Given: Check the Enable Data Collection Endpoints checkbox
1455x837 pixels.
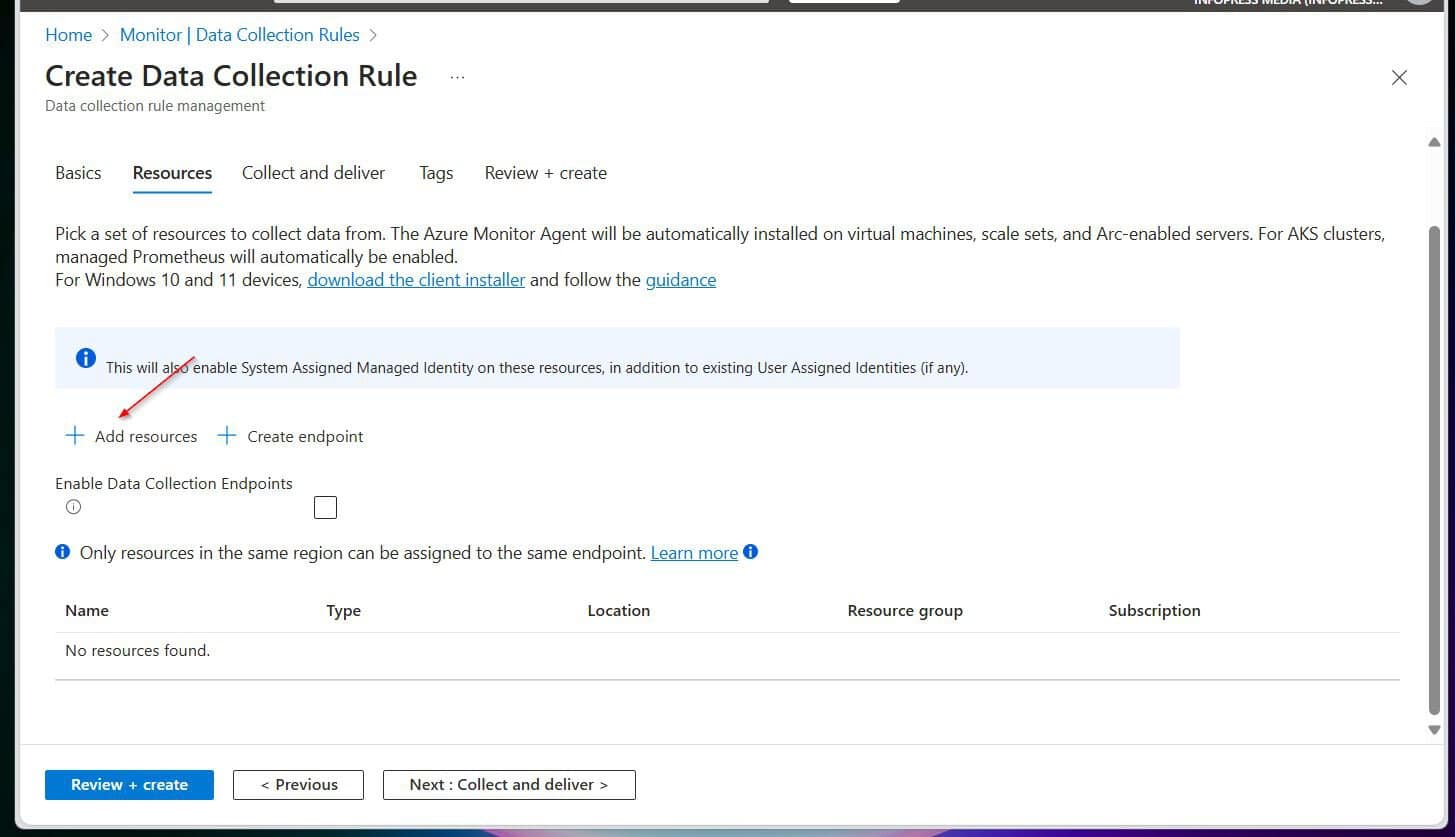Looking at the screenshot, I should click(x=325, y=507).
